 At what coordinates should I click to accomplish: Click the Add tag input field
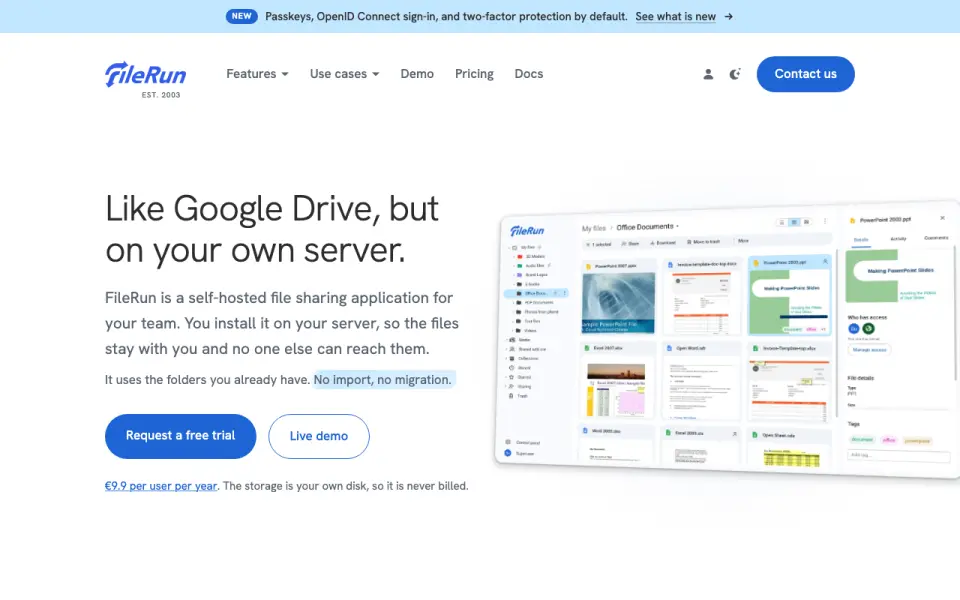click(899, 456)
